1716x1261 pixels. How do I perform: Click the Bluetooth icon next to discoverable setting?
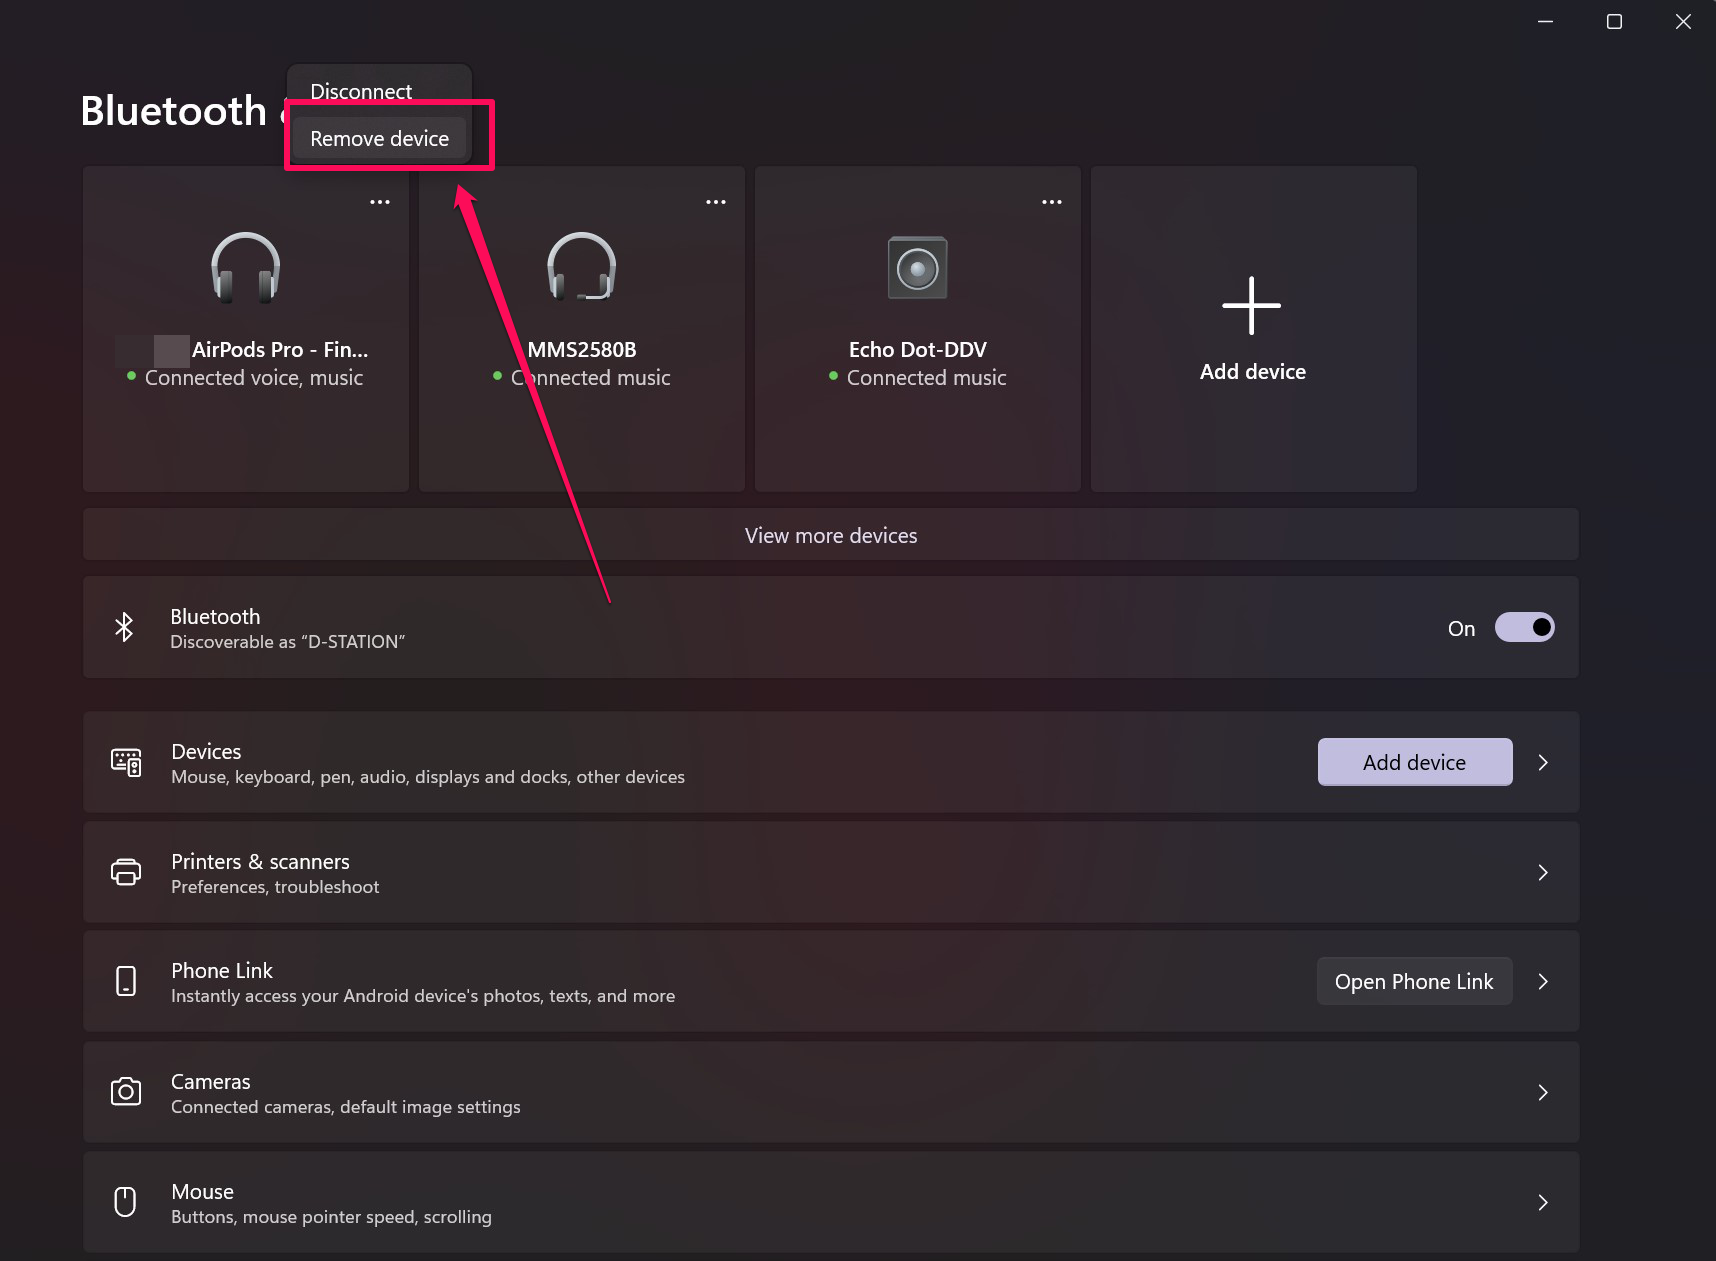[124, 627]
